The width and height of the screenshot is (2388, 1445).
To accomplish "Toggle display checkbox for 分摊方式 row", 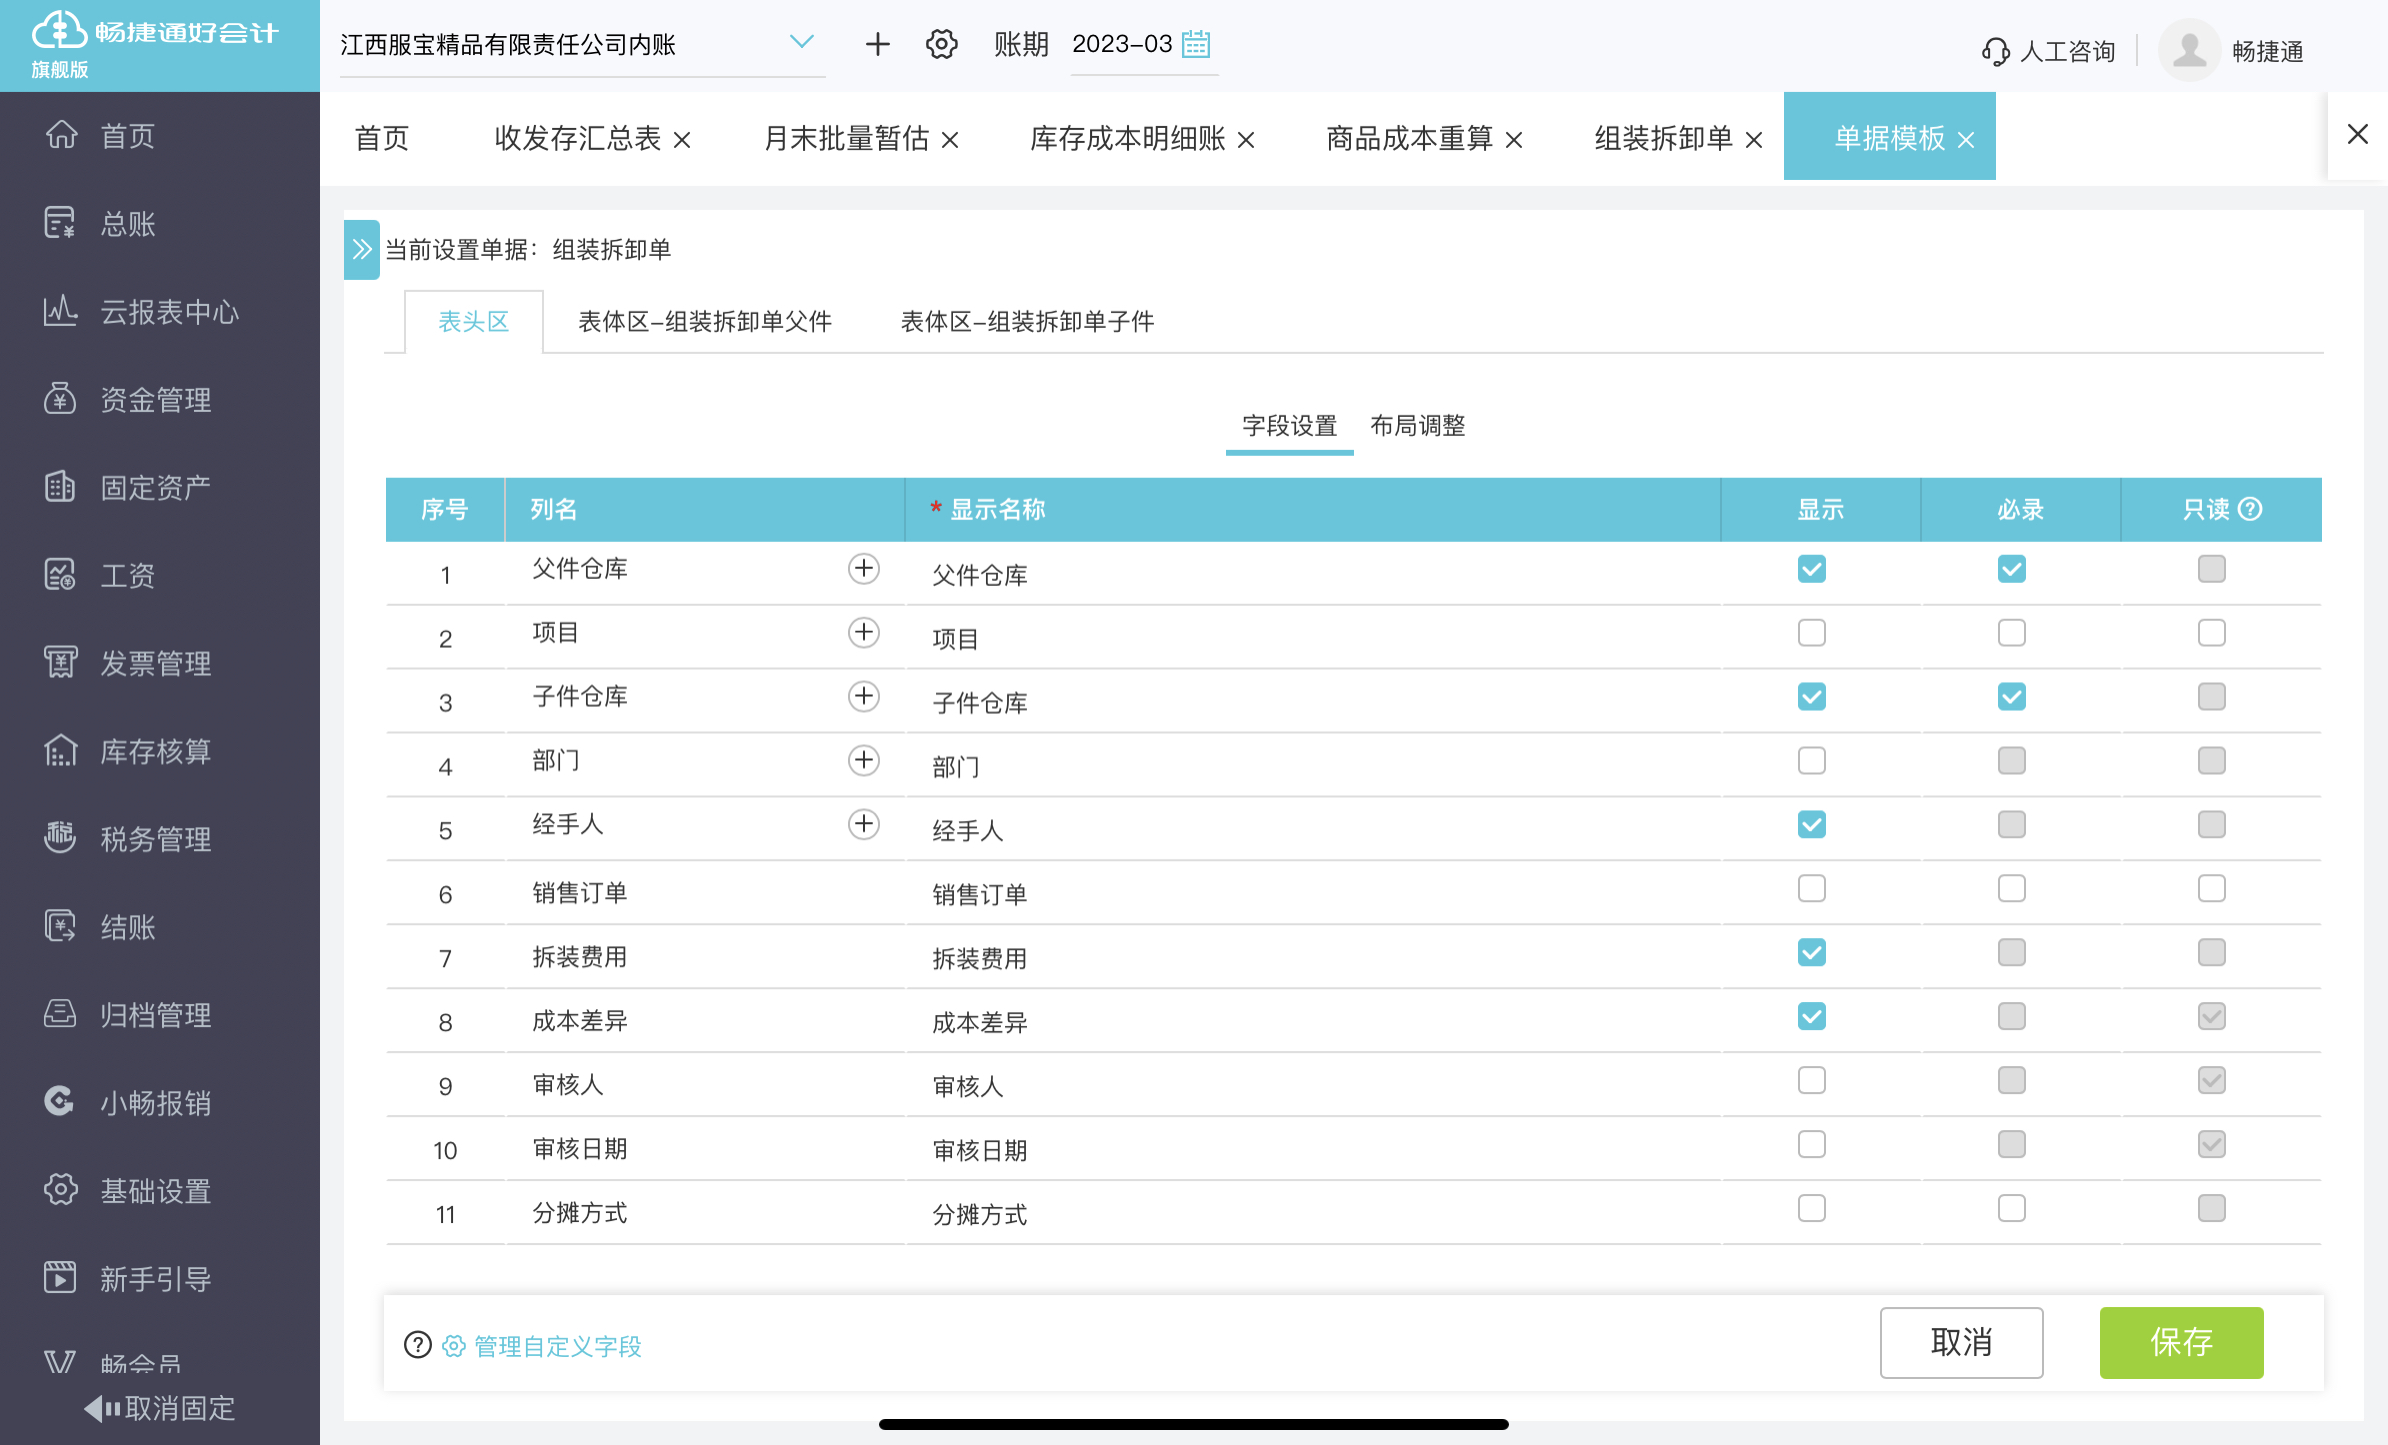I will 1811,1211.
